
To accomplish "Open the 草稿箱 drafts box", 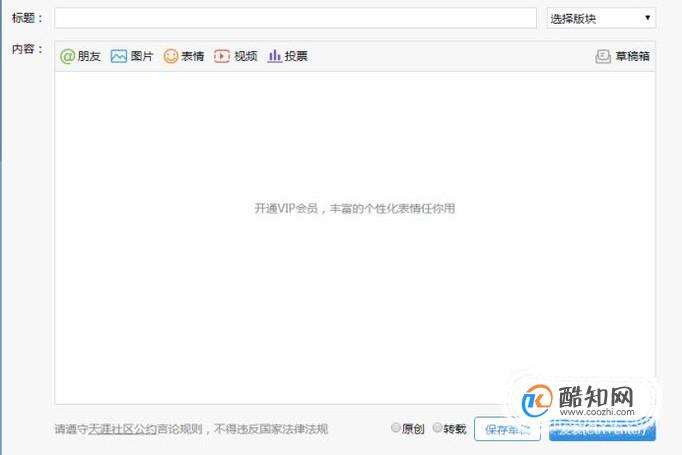I will pos(622,56).
